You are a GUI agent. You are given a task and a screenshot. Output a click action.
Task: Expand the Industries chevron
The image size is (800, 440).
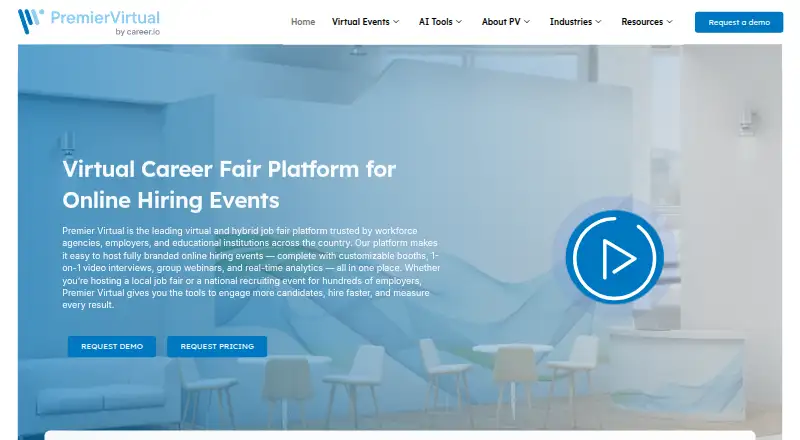tap(598, 22)
